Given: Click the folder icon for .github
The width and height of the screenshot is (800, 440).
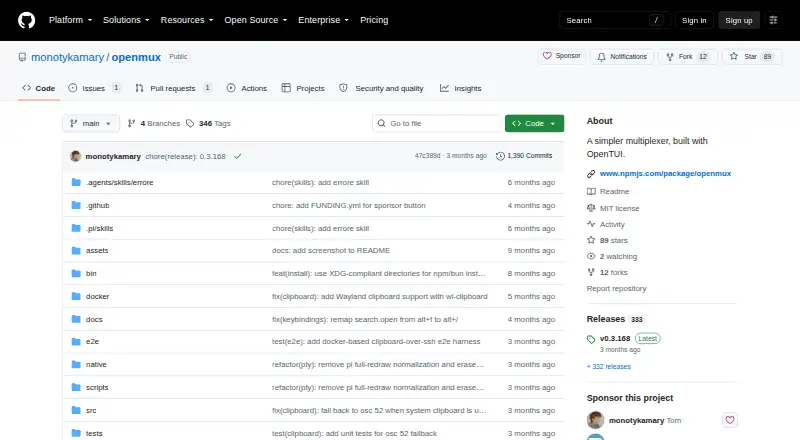Looking at the screenshot, I should pos(76,205).
